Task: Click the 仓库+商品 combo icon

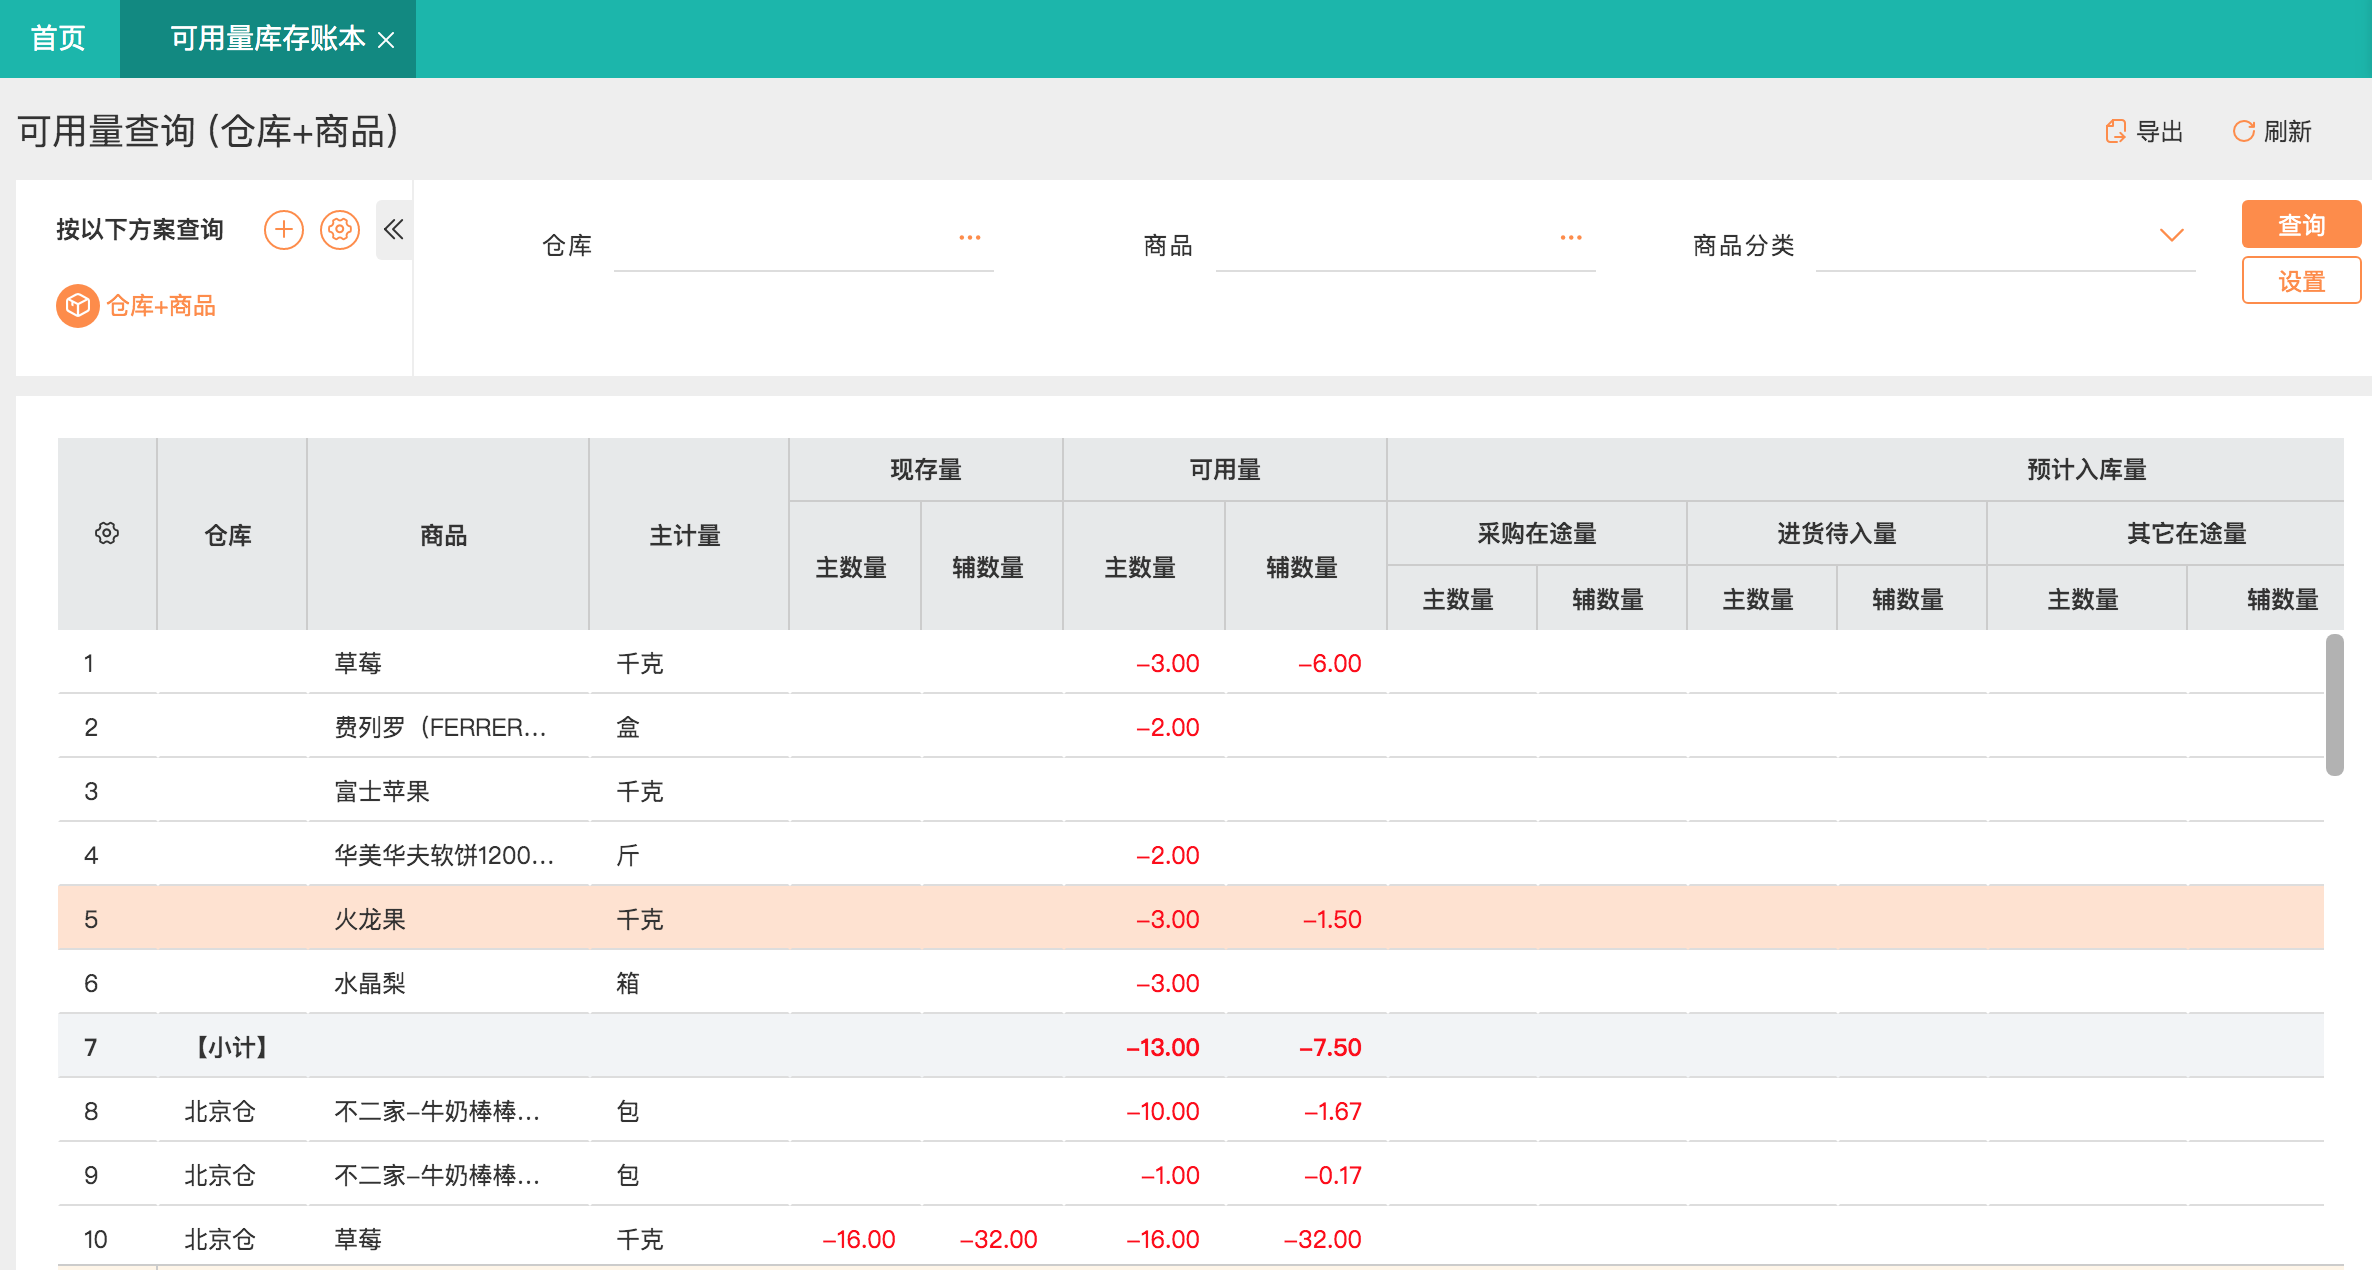Action: pos(75,306)
